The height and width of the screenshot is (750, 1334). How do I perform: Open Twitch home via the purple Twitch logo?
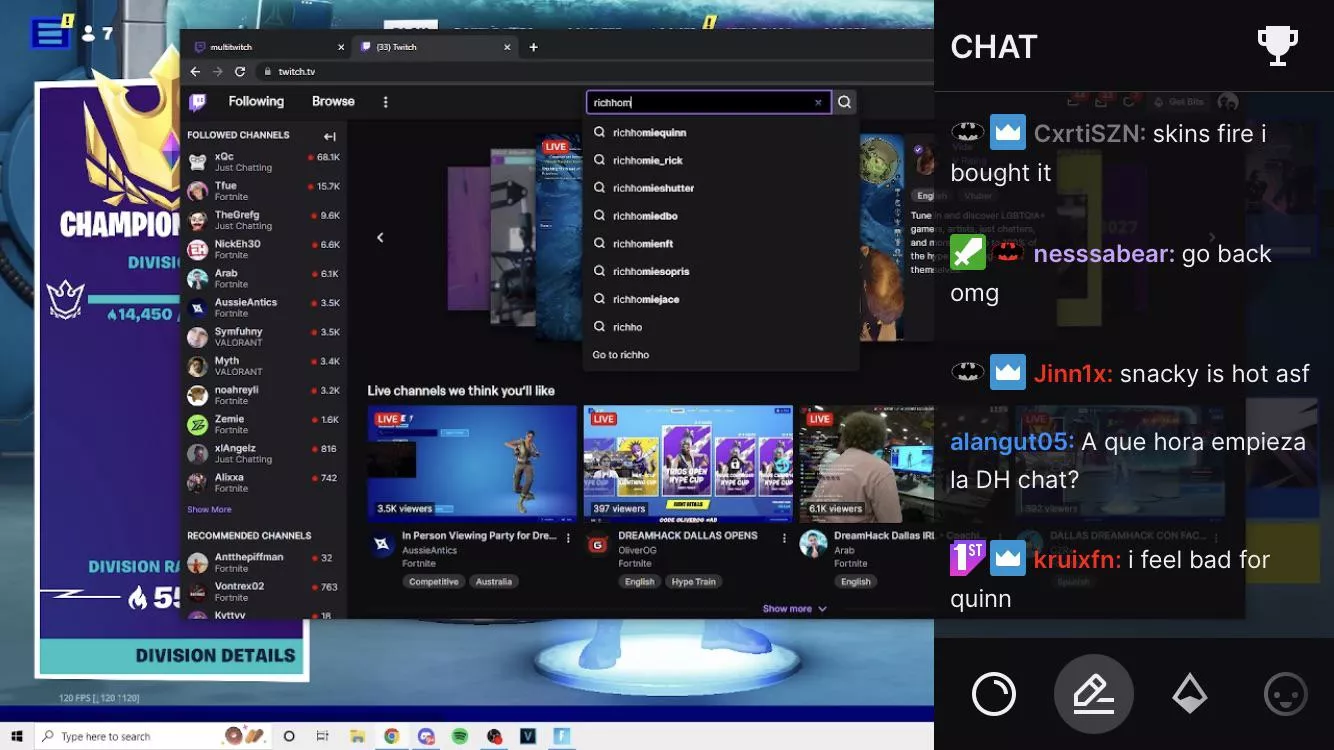[196, 102]
